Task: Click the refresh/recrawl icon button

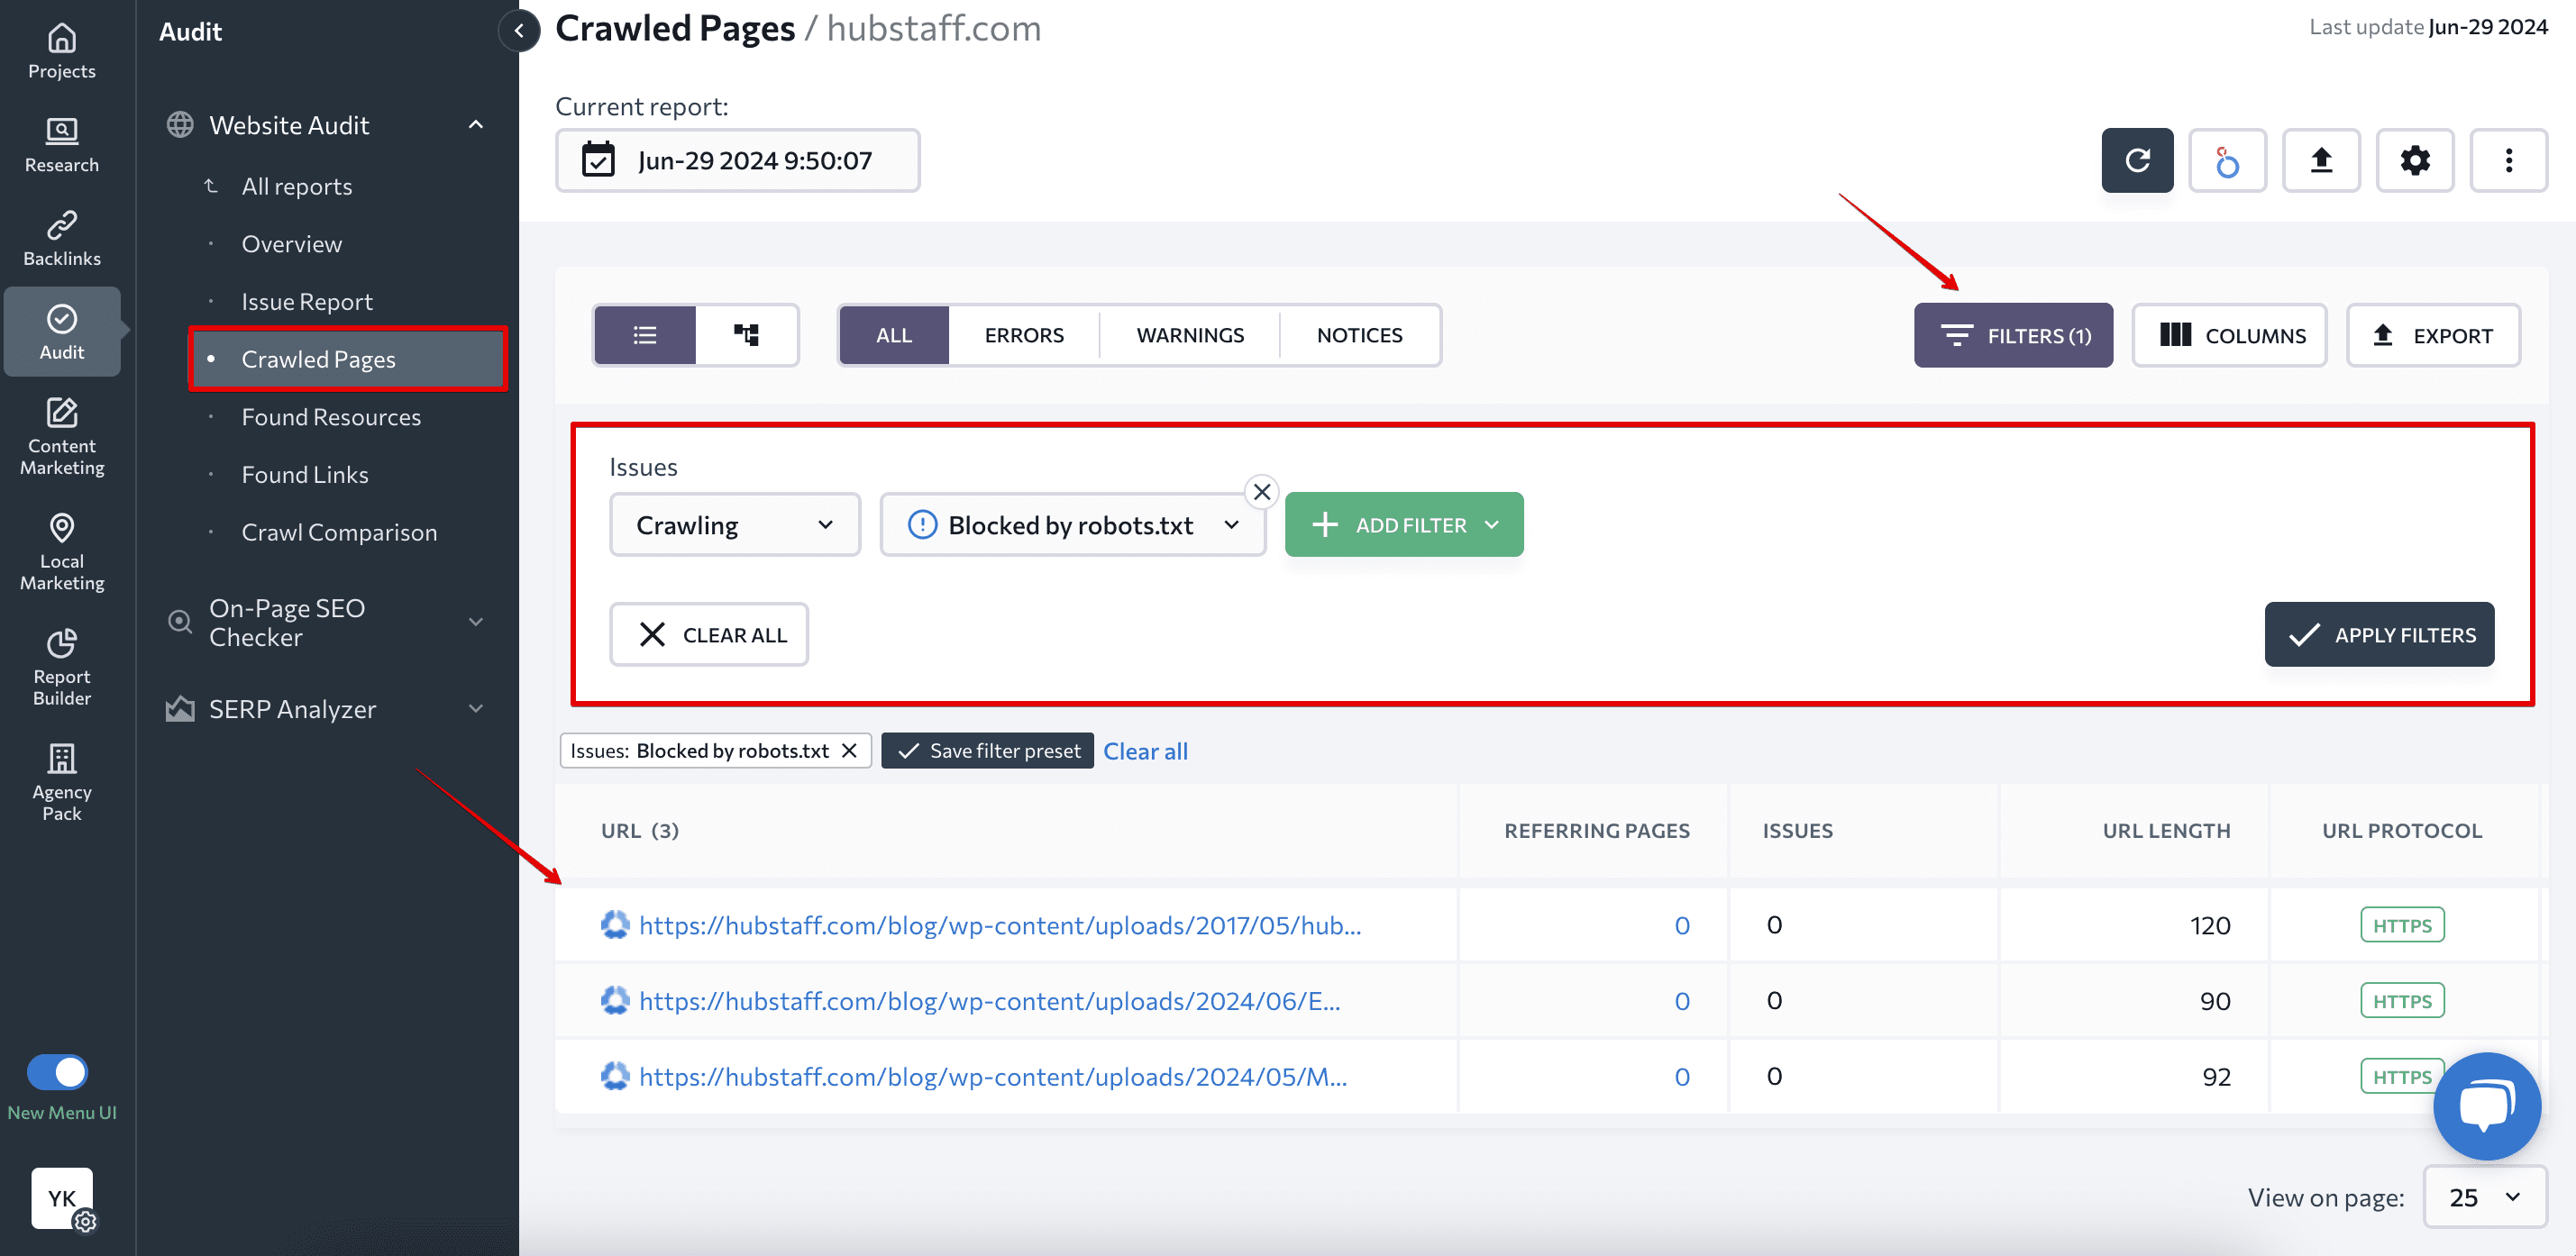Action: click(x=2136, y=159)
